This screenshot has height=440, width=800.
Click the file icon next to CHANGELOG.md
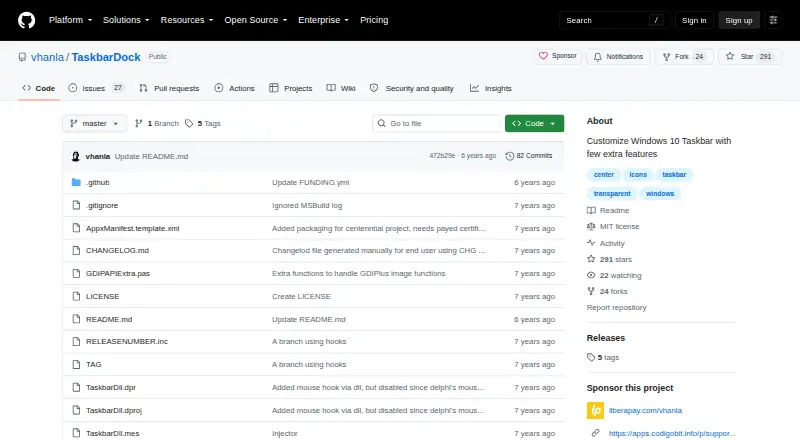[x=76, y=251]
